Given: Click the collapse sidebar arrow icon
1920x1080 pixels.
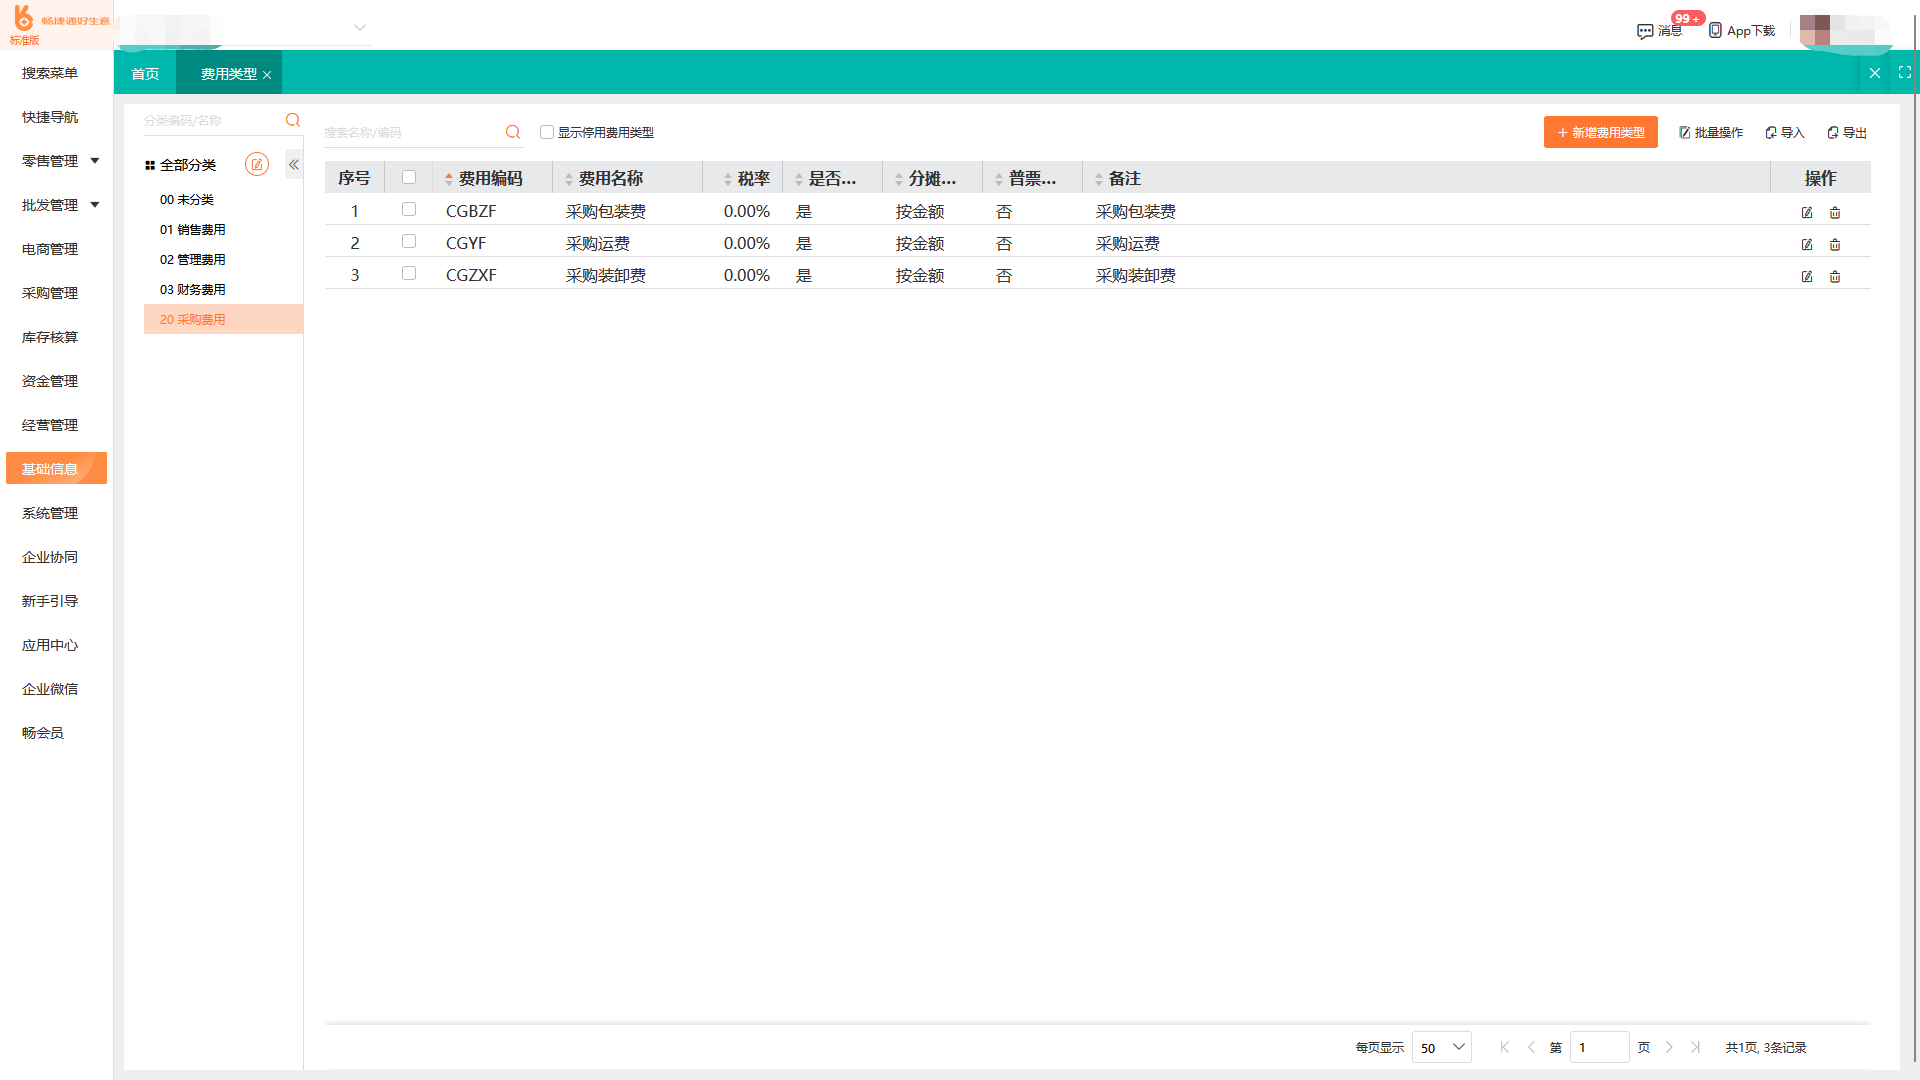Looking at the screenshot, I should click(294, 164).
